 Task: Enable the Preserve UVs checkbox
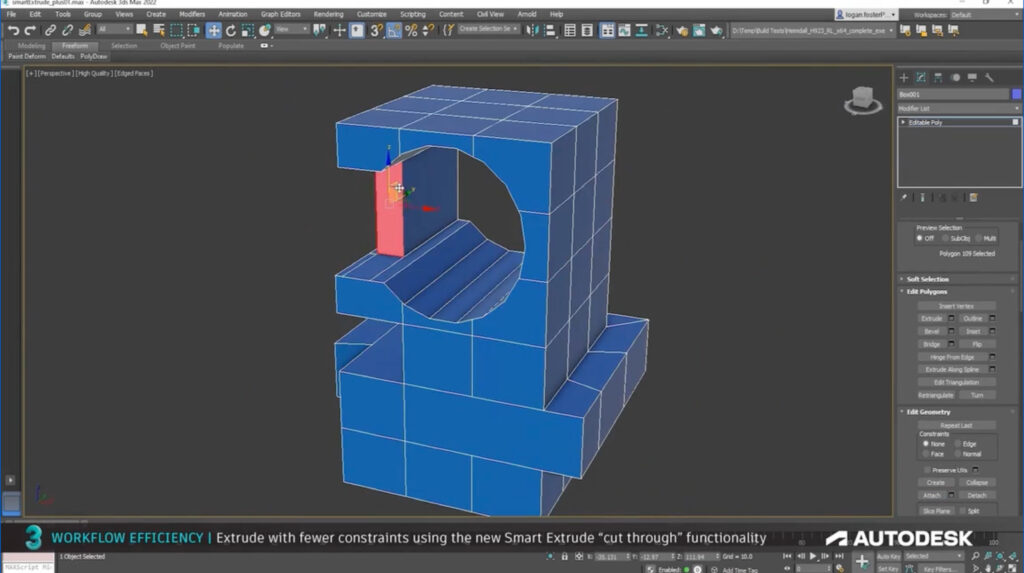[927, 469]
